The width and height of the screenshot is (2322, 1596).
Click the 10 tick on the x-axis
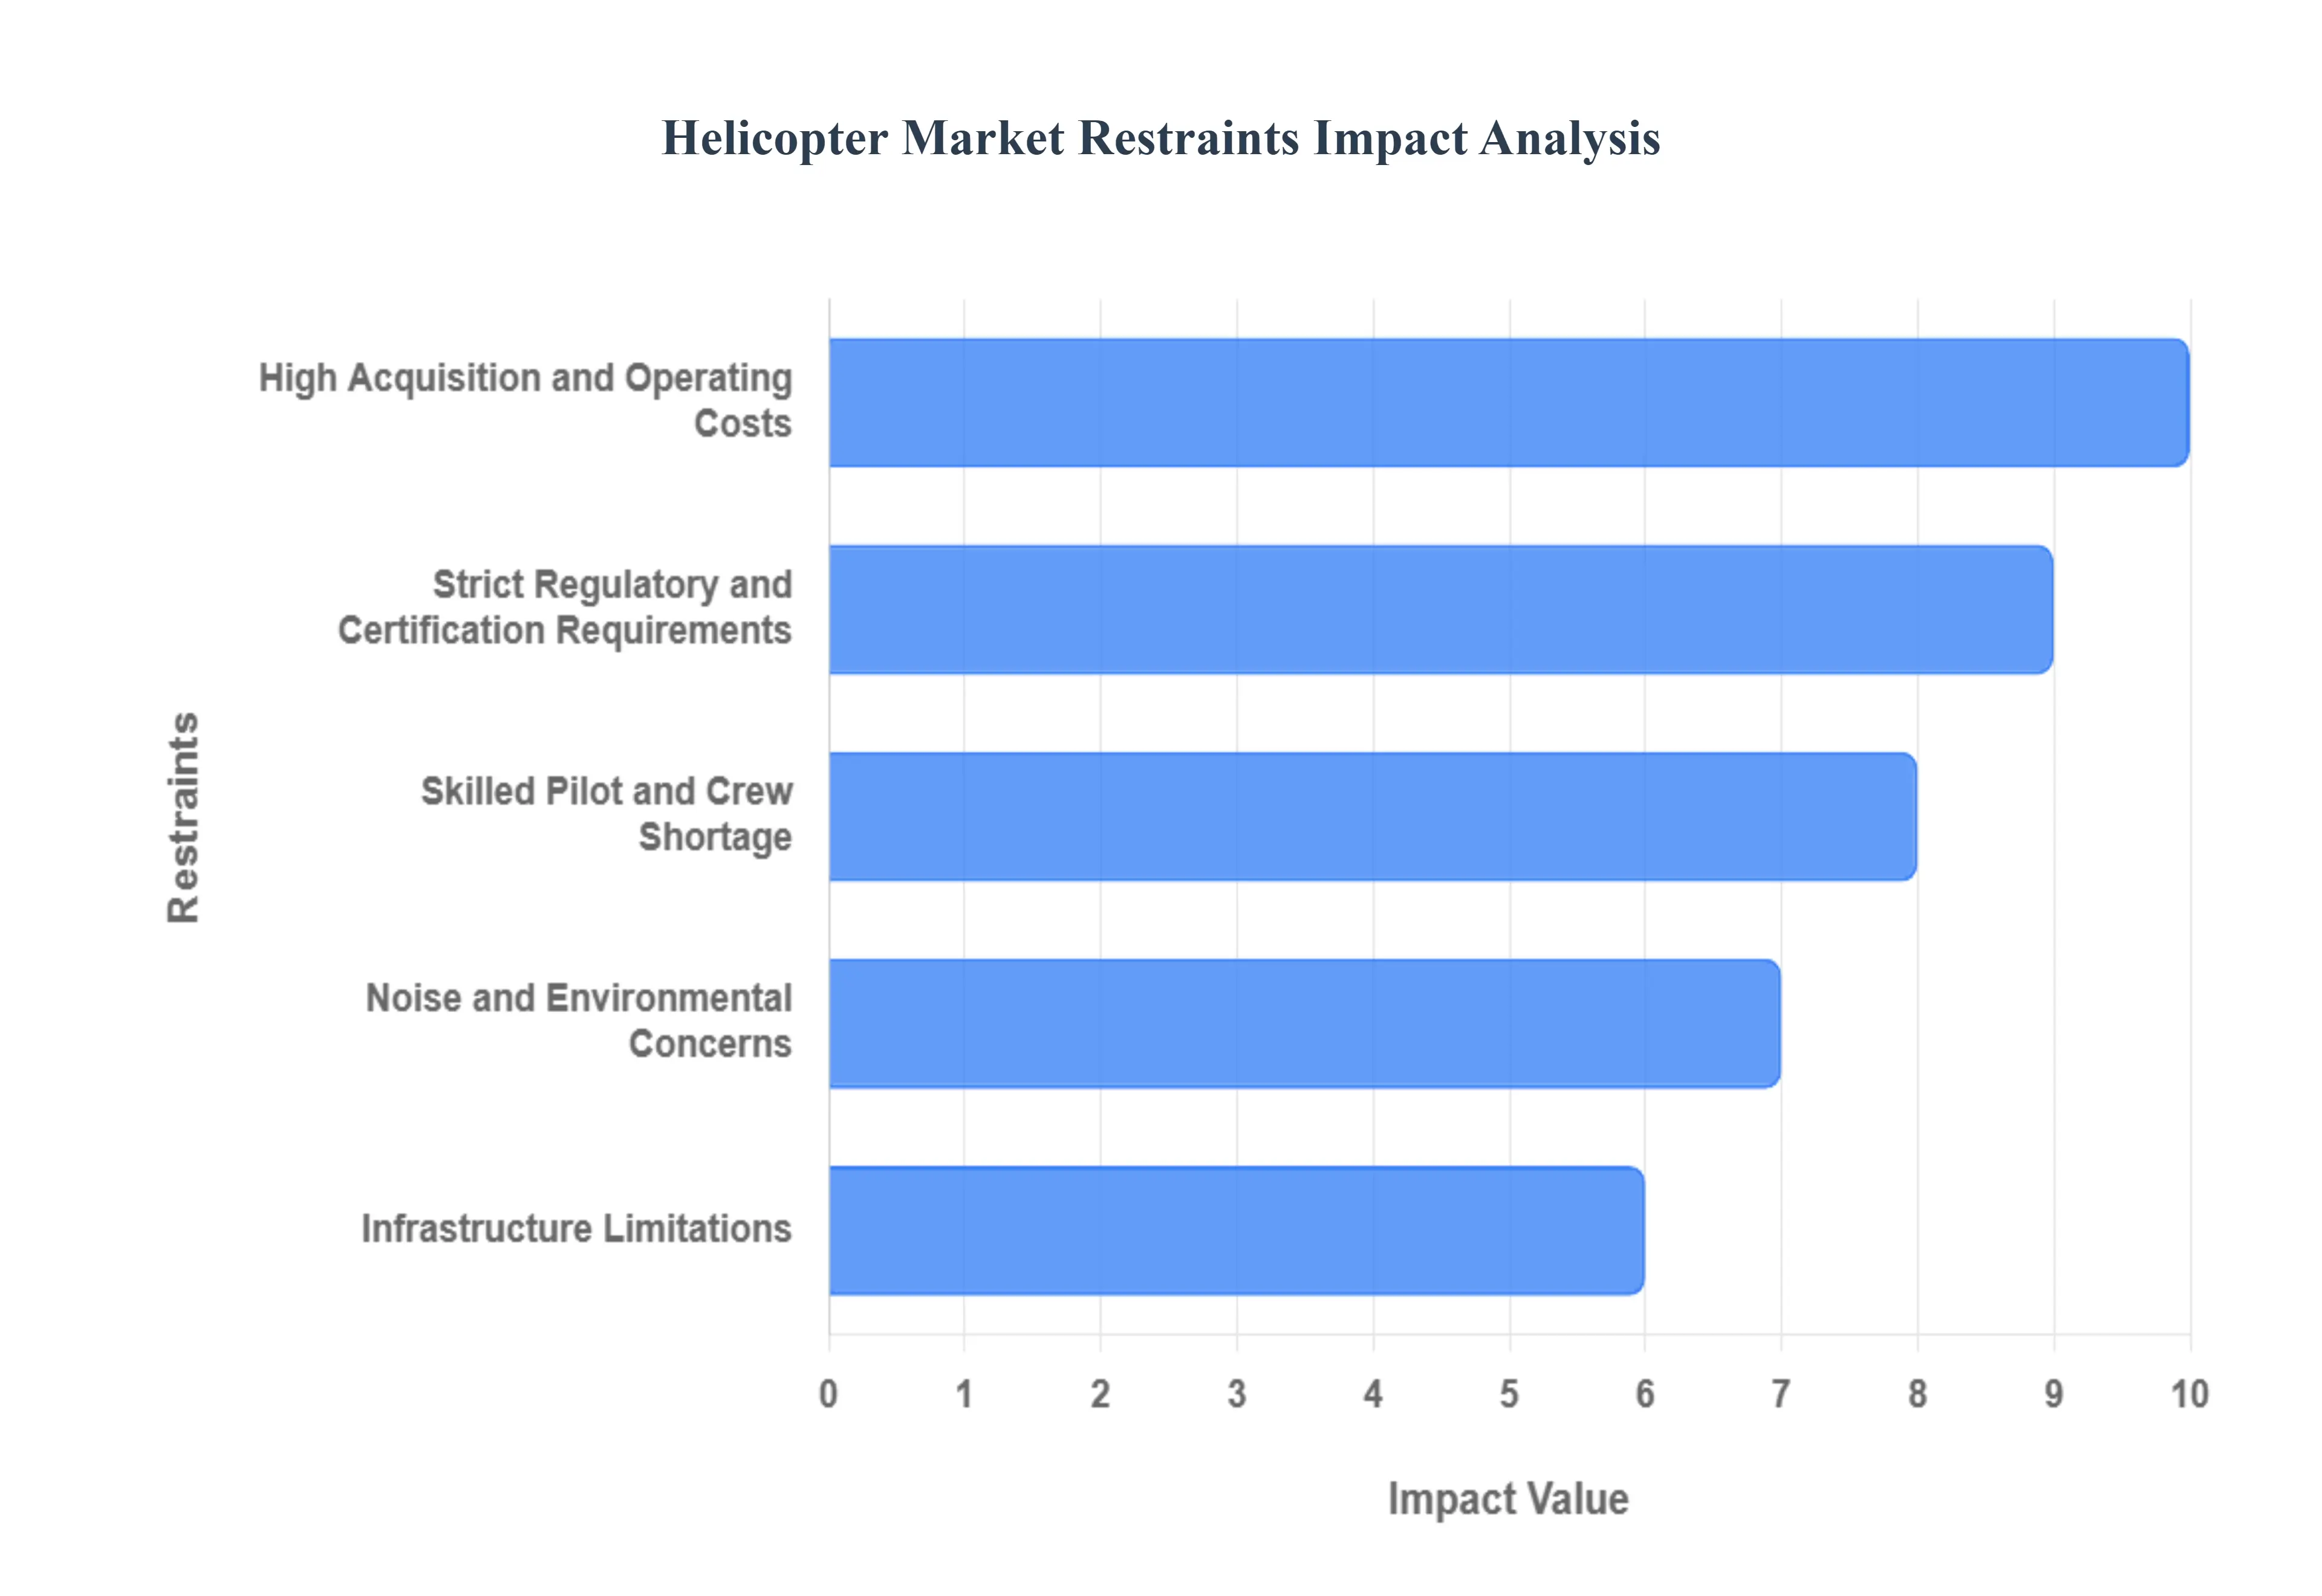(2189, 1394)
